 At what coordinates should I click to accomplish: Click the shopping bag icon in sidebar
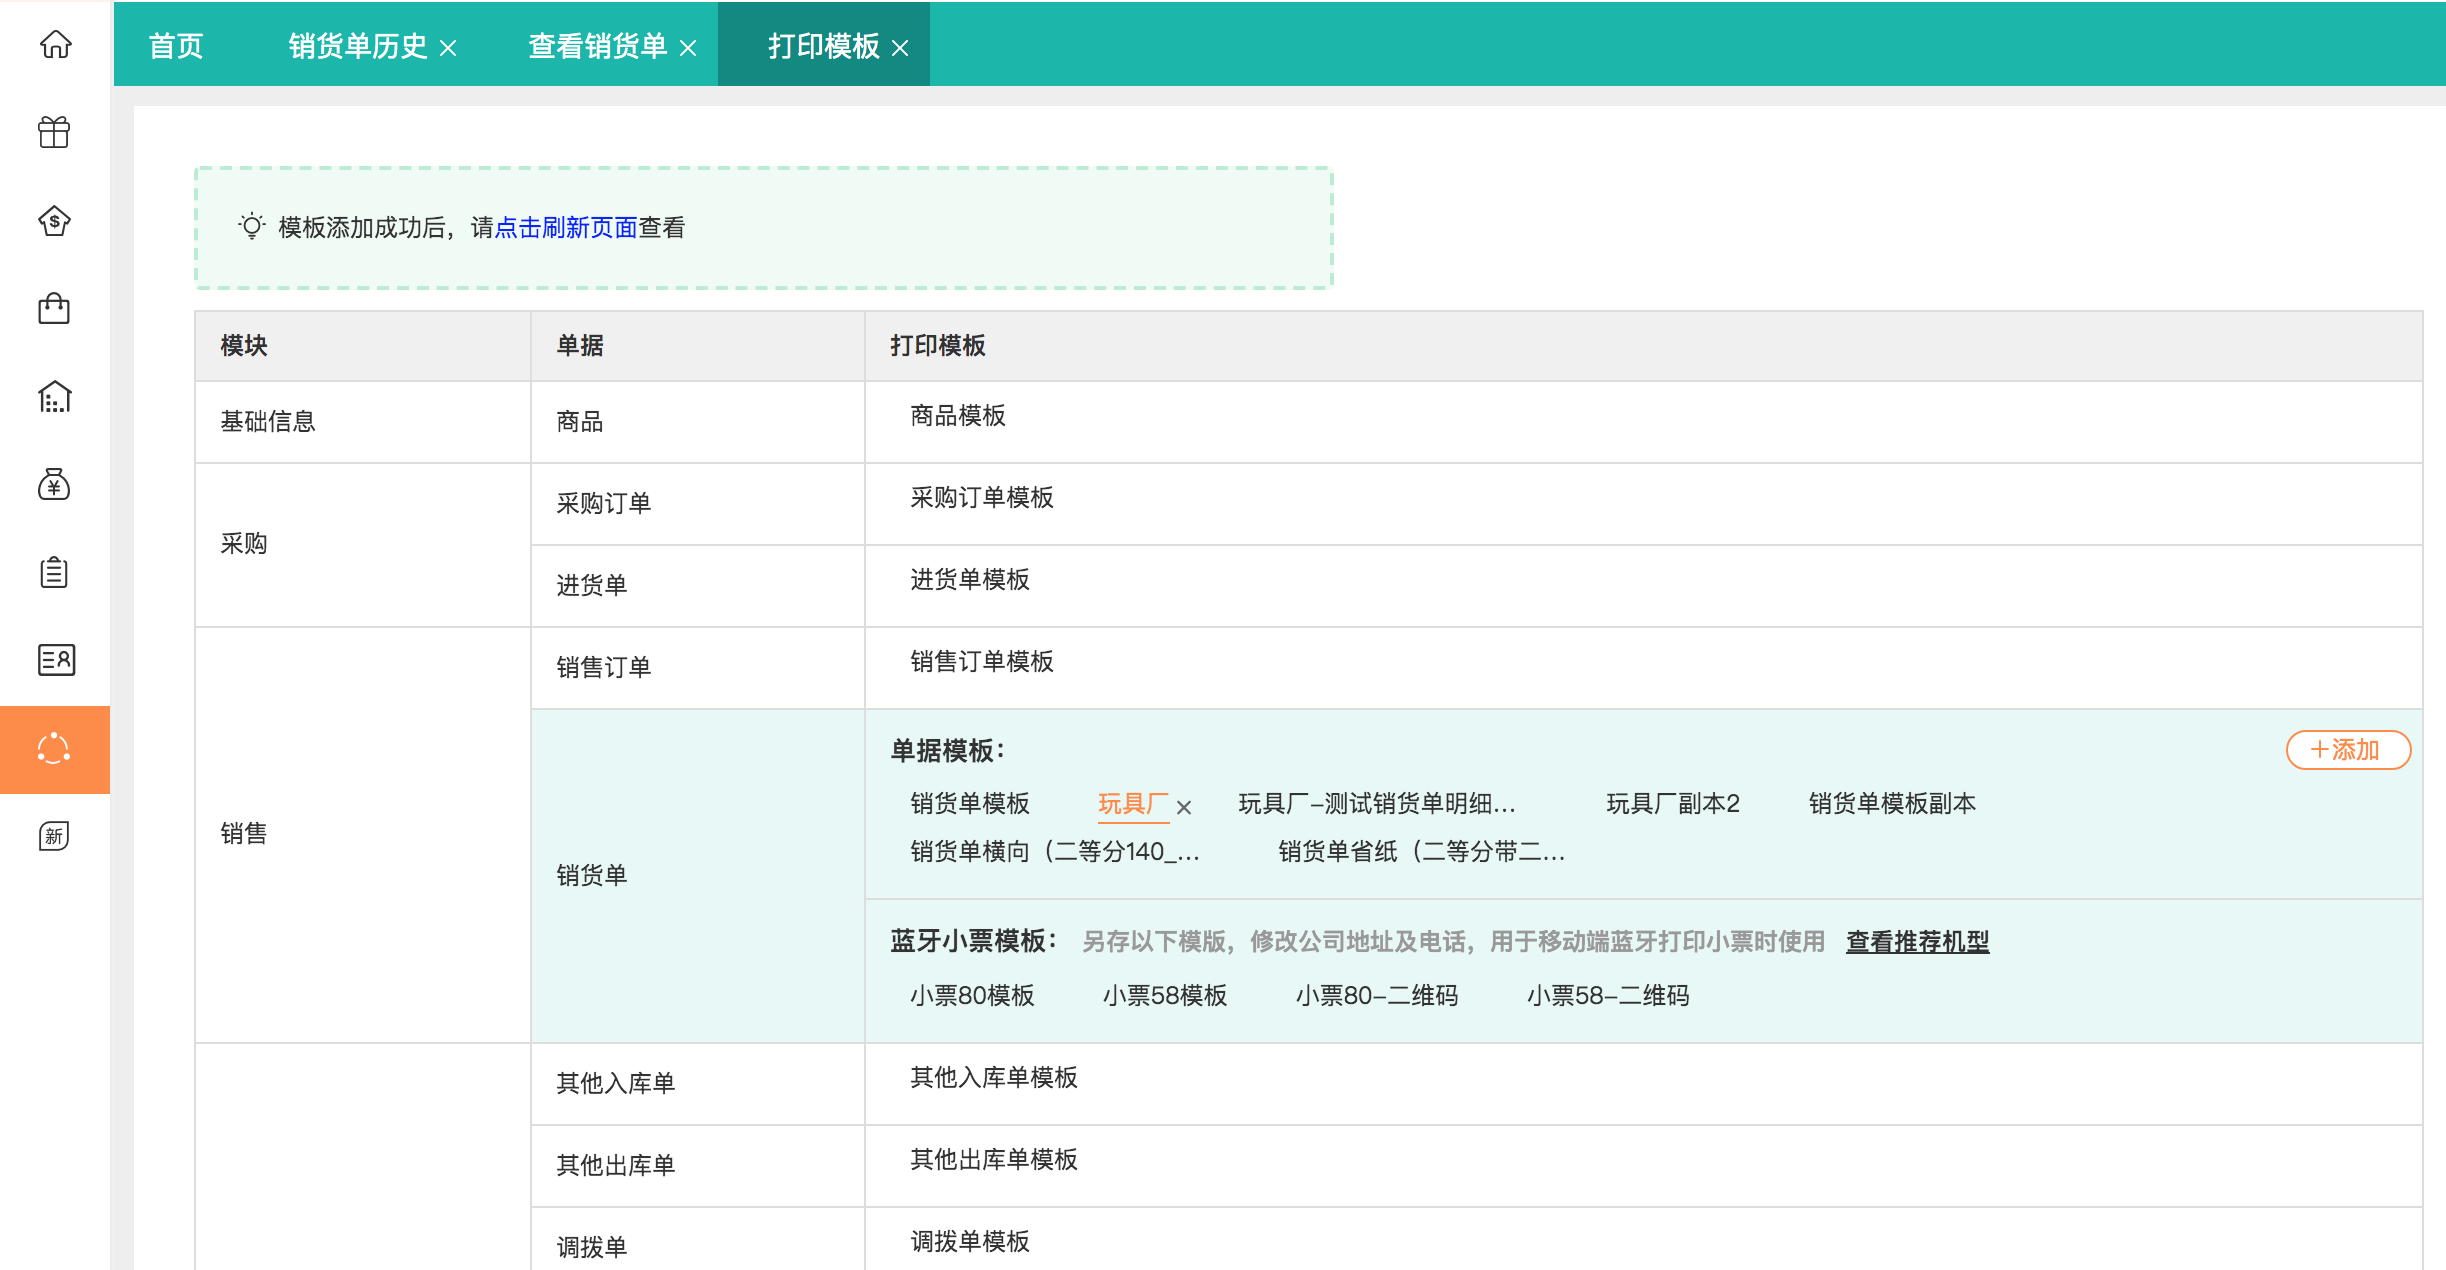coord(55,307)
